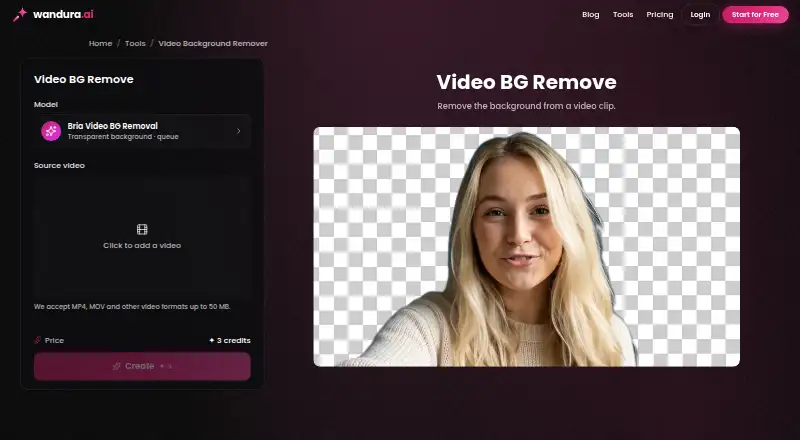Navigate to Home breadcrumb
The height and width of the screenshot is (440, 800).
tap(101, 43)
